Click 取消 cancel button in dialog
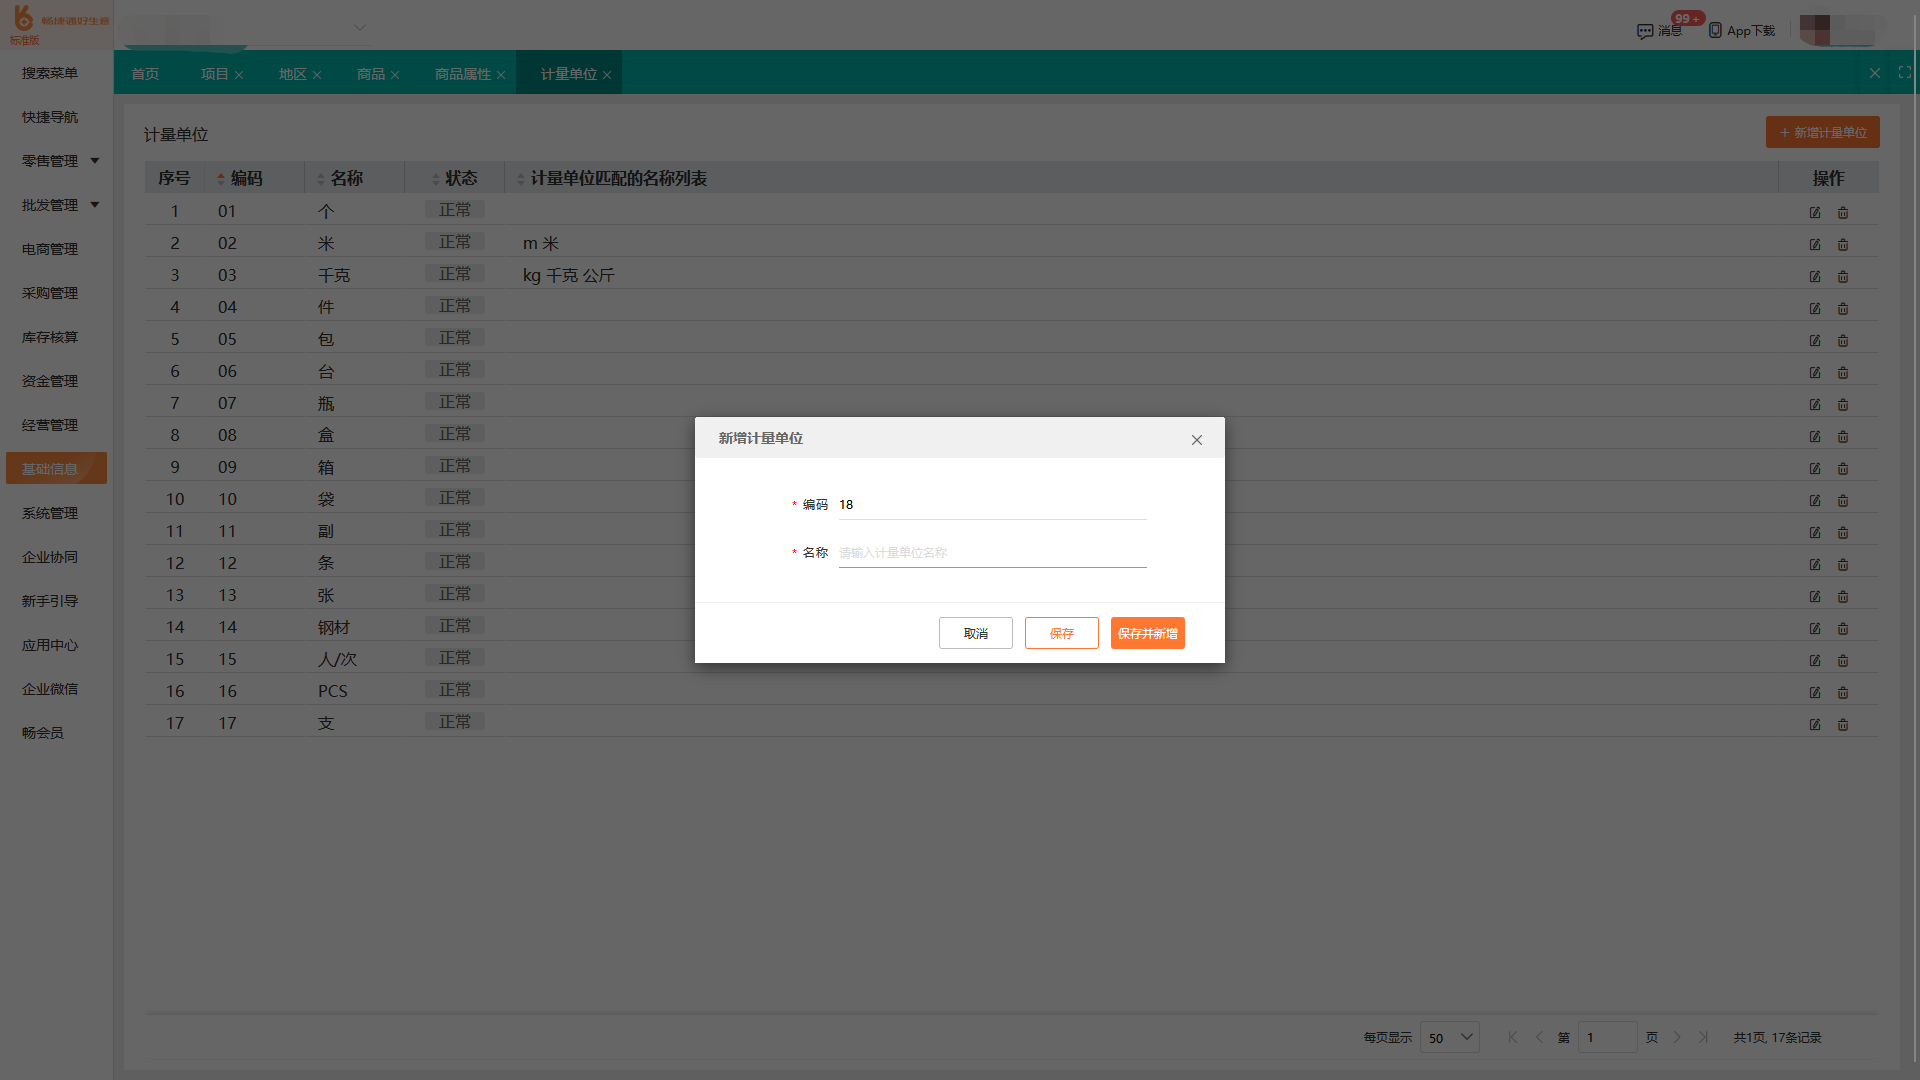Viewport: 1920px width, 1080px height. click(x=976, y=633)
